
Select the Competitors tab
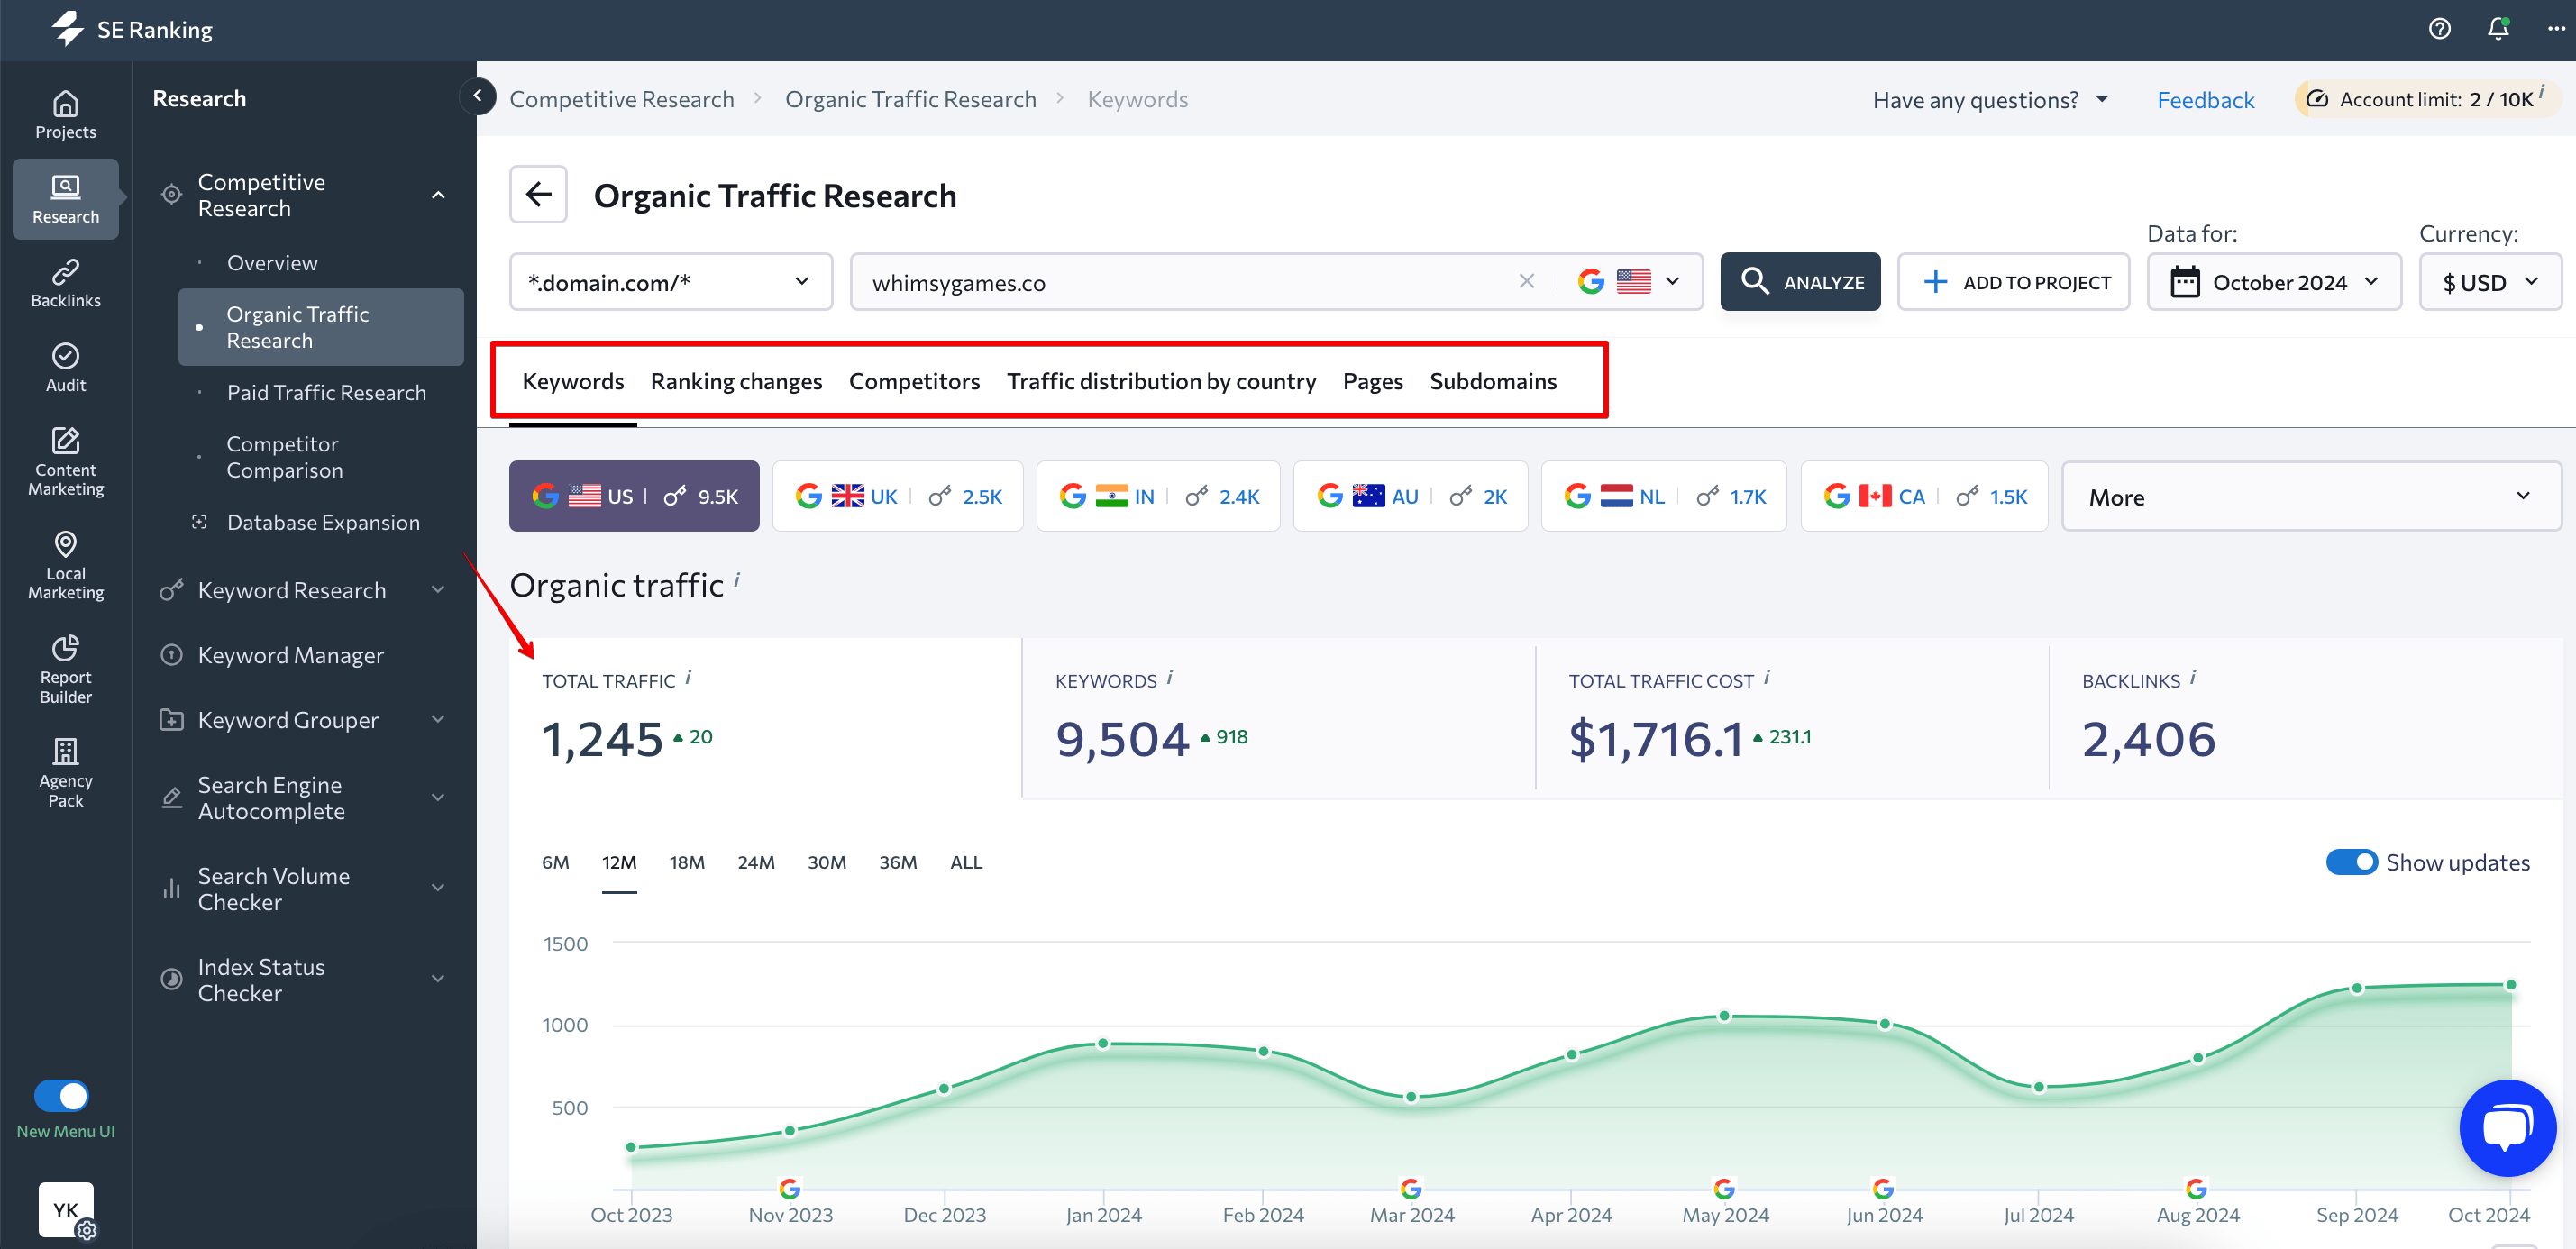tap(915, 381)
